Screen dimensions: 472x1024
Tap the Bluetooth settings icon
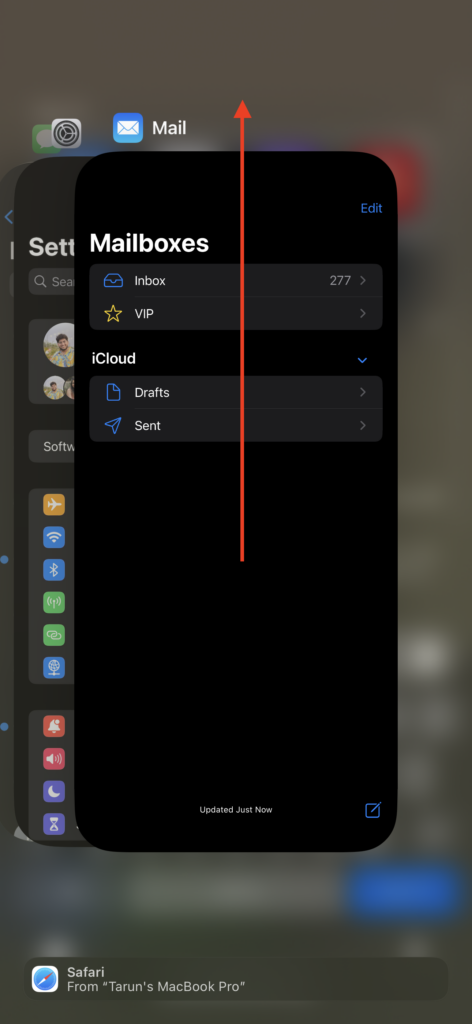pos(54,569)
